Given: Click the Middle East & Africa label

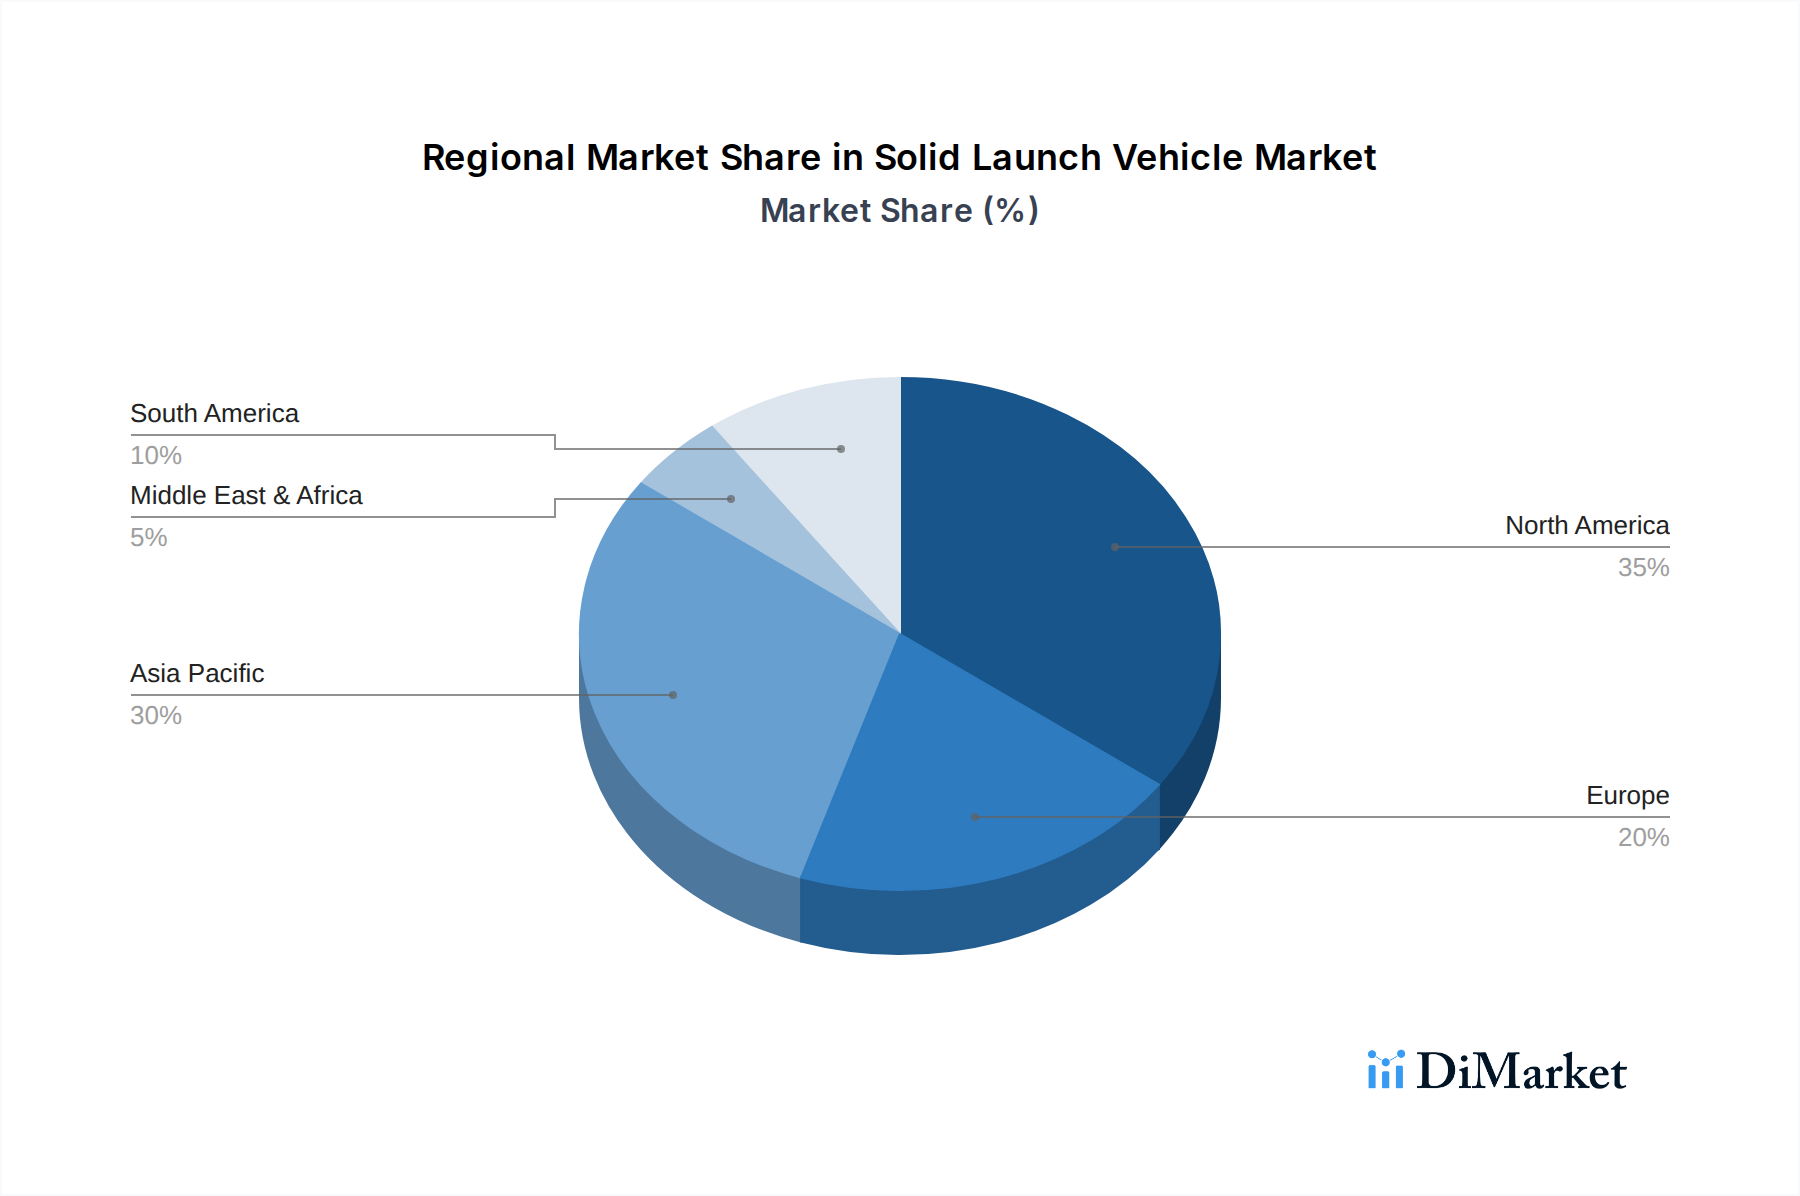Looking at the screenshot, I should click(246, 495).
